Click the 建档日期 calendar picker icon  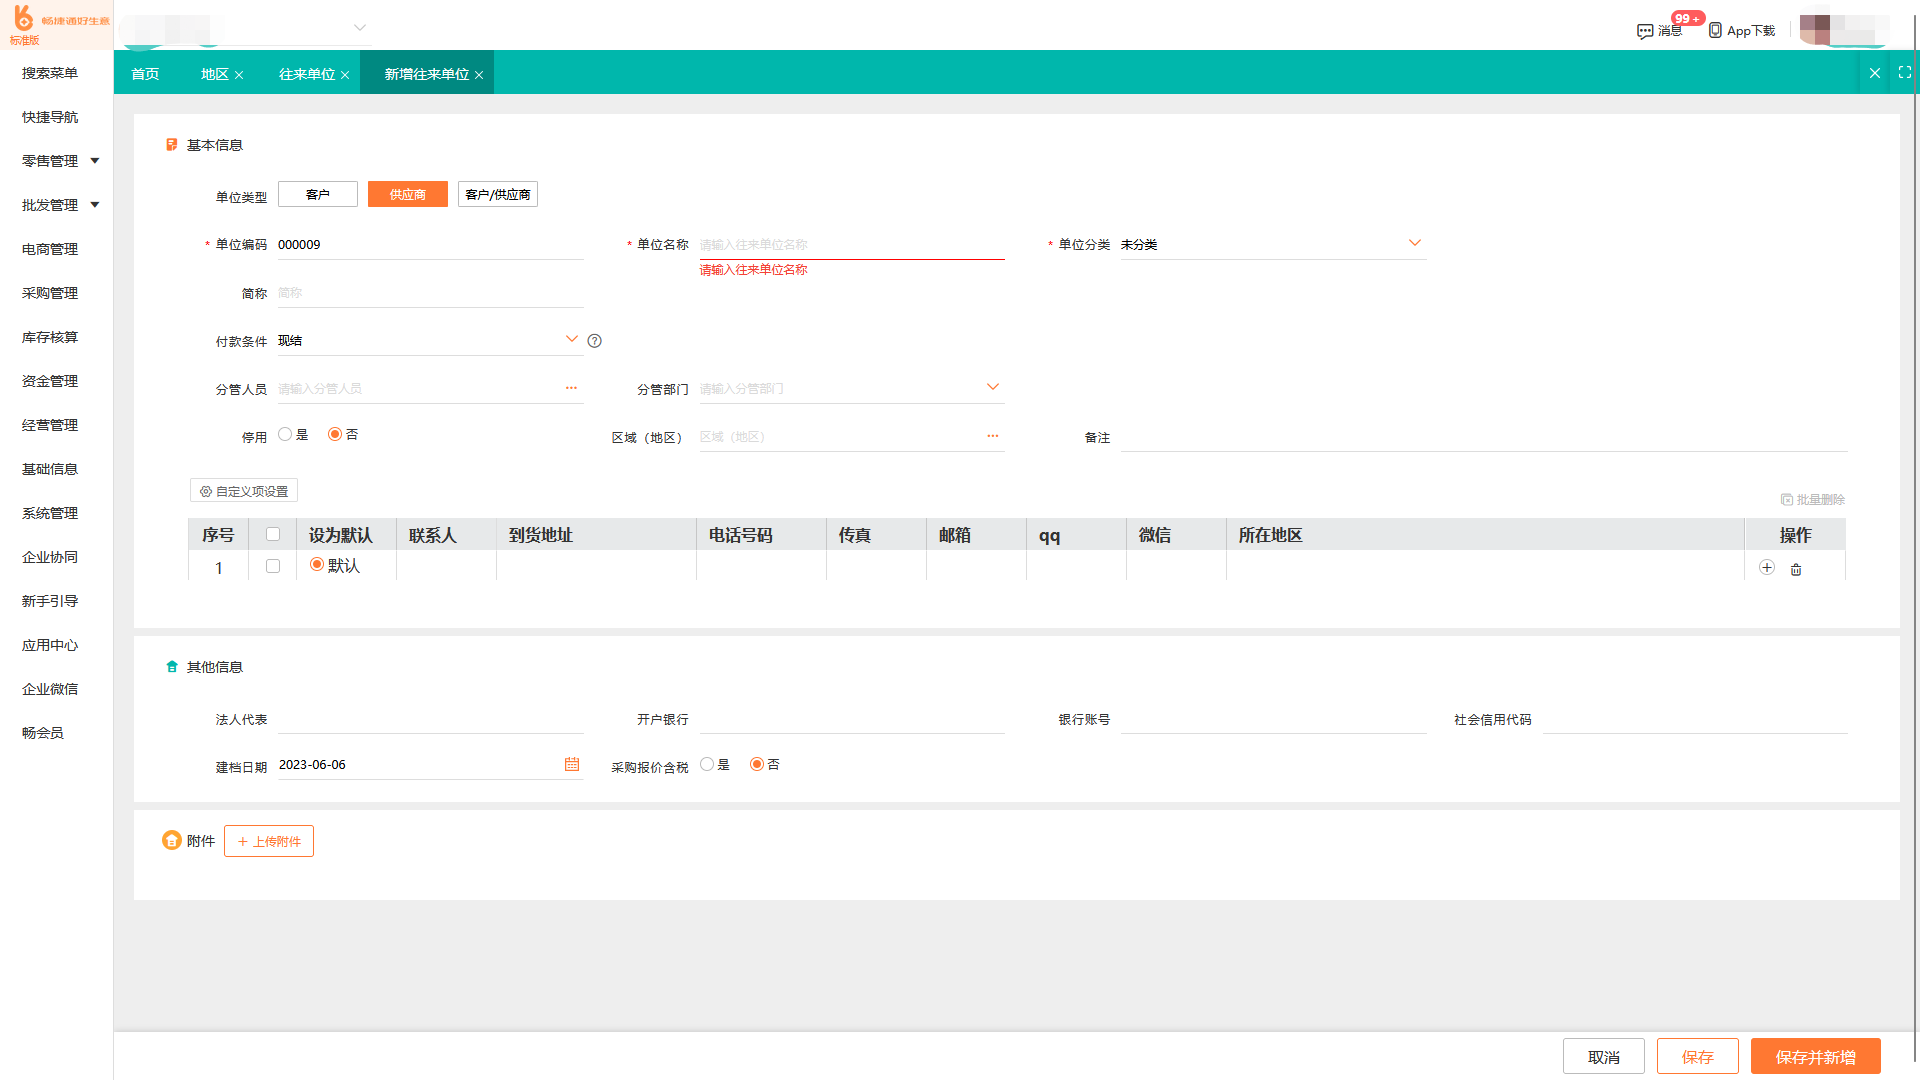click(x=572, y=765)
